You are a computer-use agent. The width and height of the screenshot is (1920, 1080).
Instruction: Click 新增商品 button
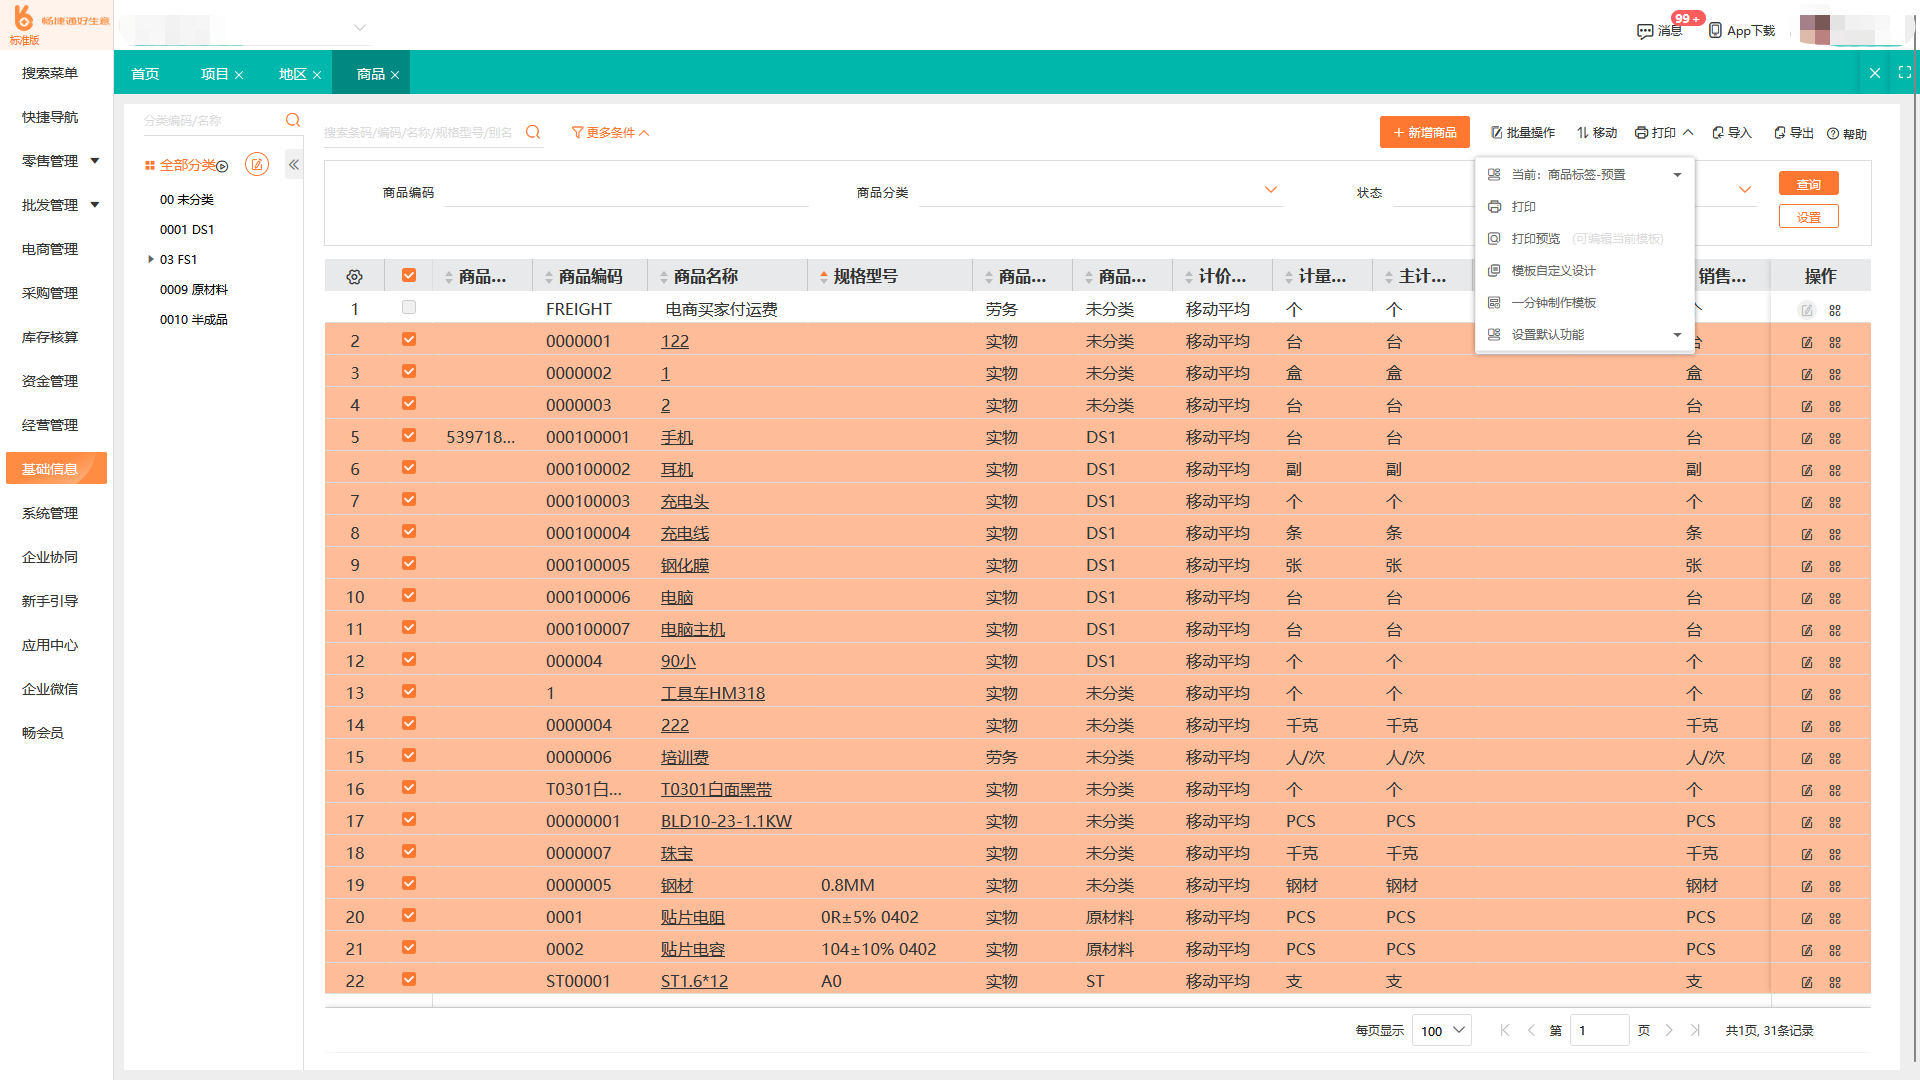tap(1423, 132)
